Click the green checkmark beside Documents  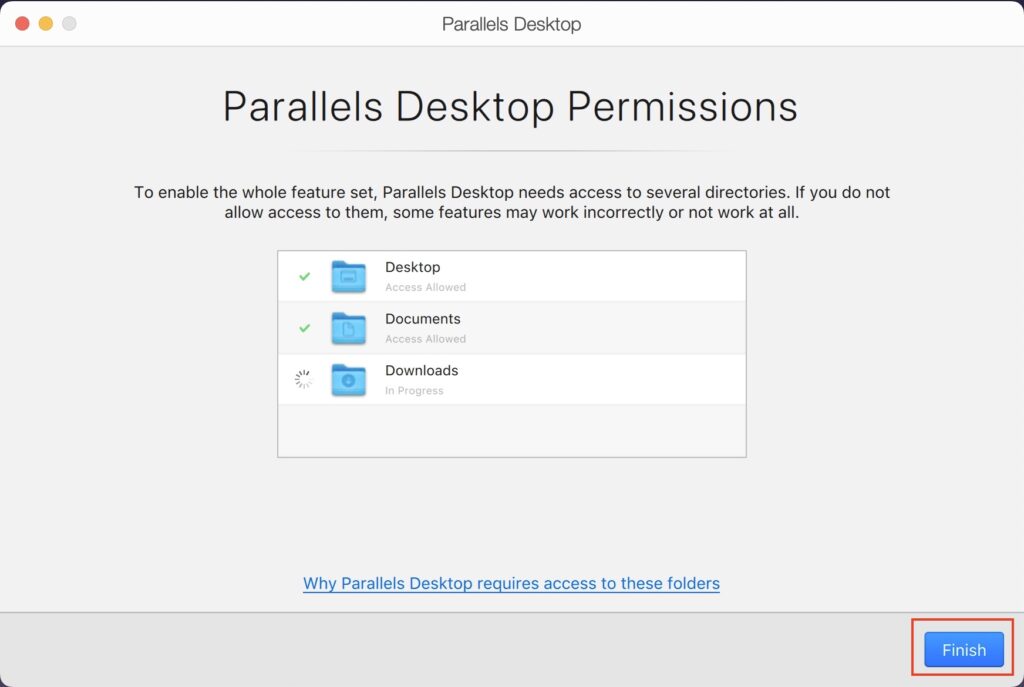coord(304,328)
